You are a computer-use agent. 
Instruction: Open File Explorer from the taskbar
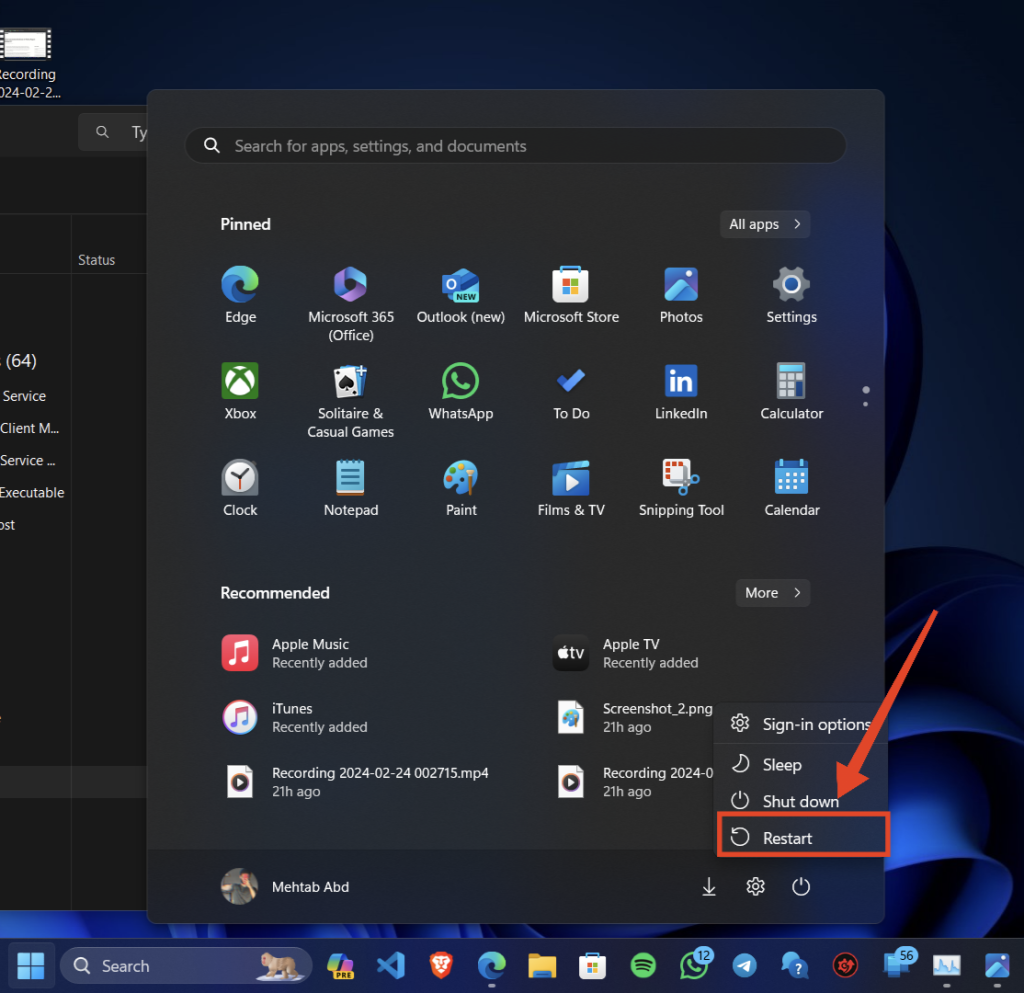(542, 966)
